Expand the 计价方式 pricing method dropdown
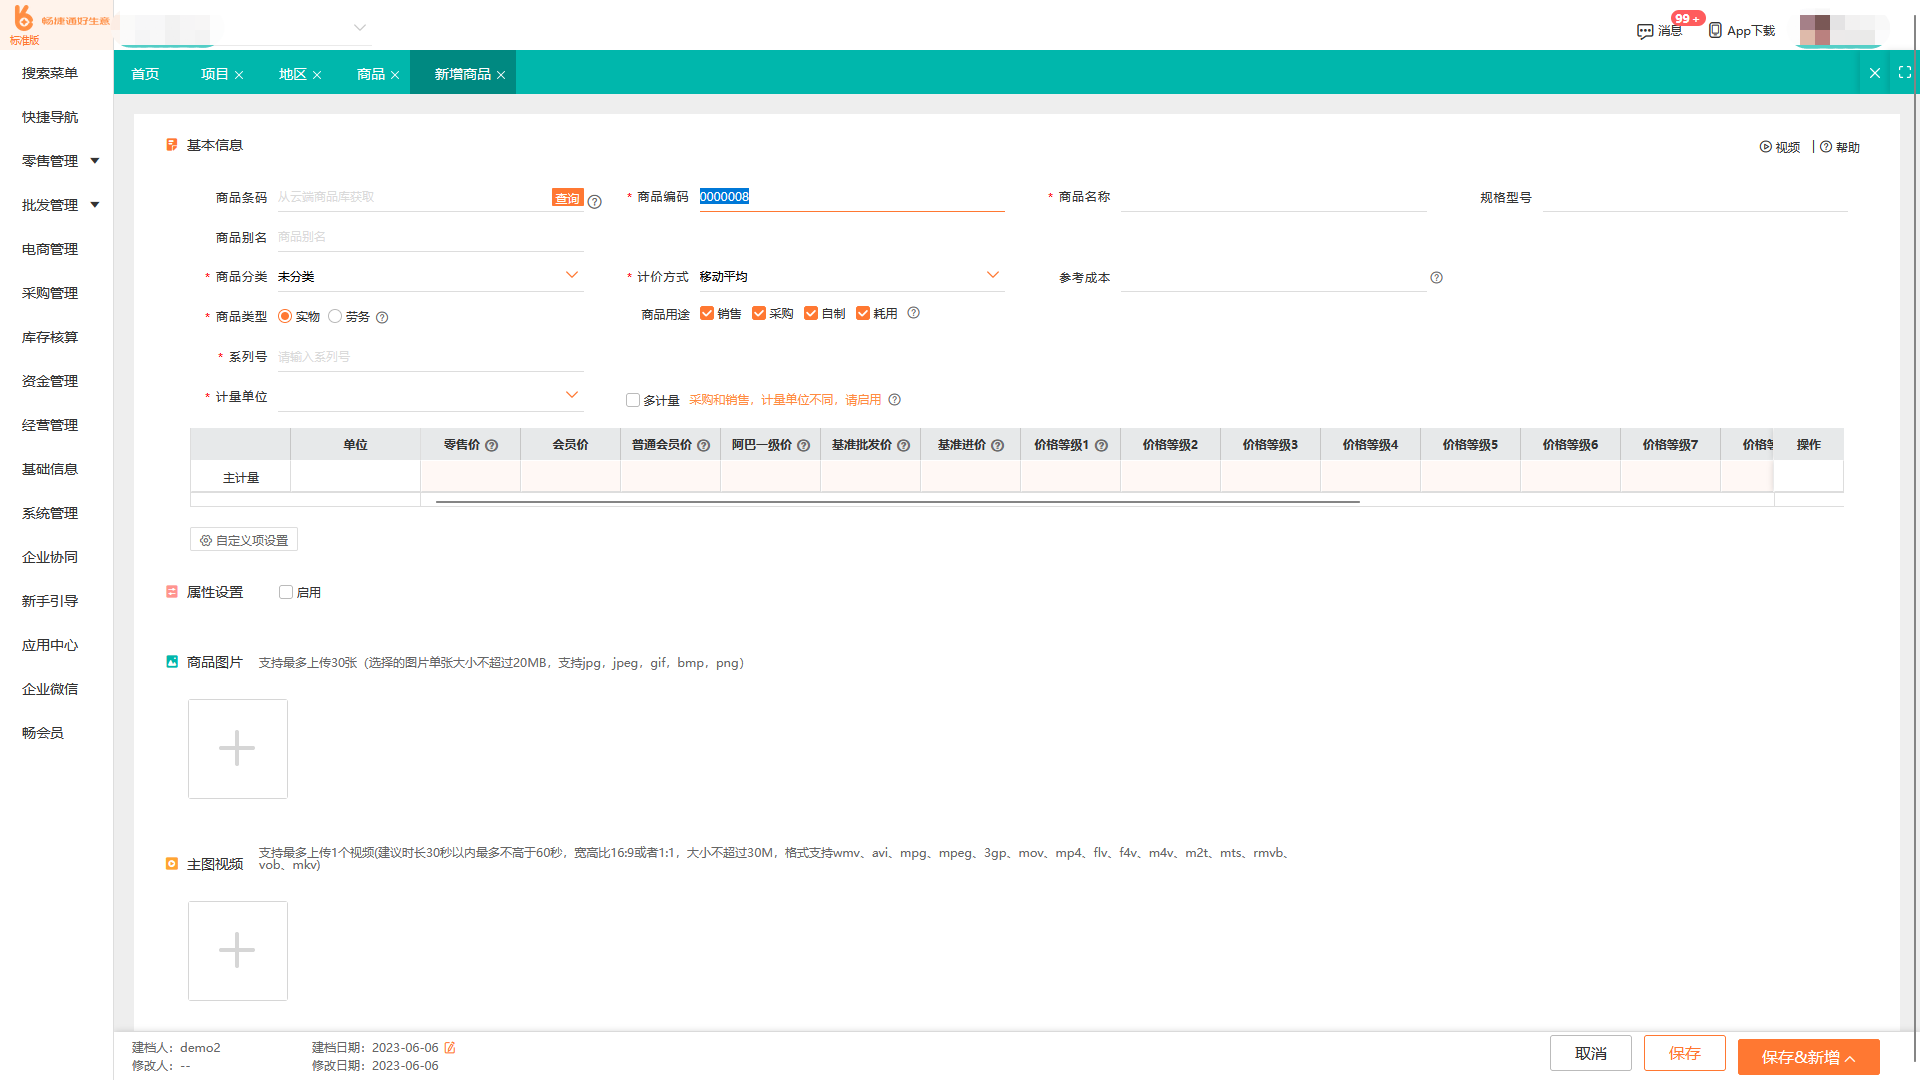 tap(994, 276)
